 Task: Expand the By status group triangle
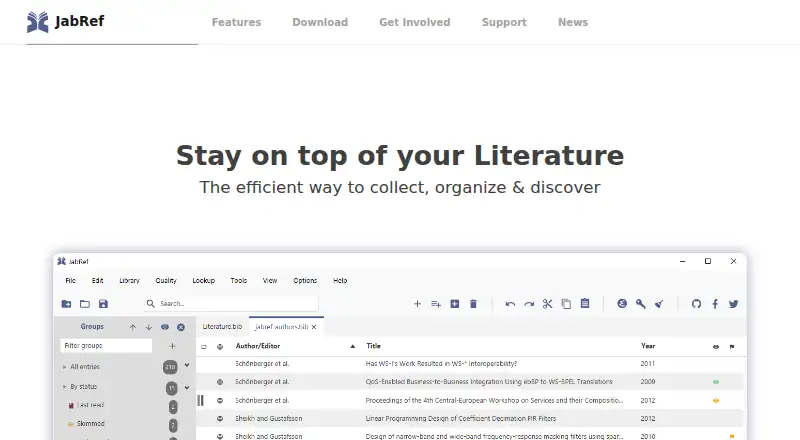tap(64, 386)
